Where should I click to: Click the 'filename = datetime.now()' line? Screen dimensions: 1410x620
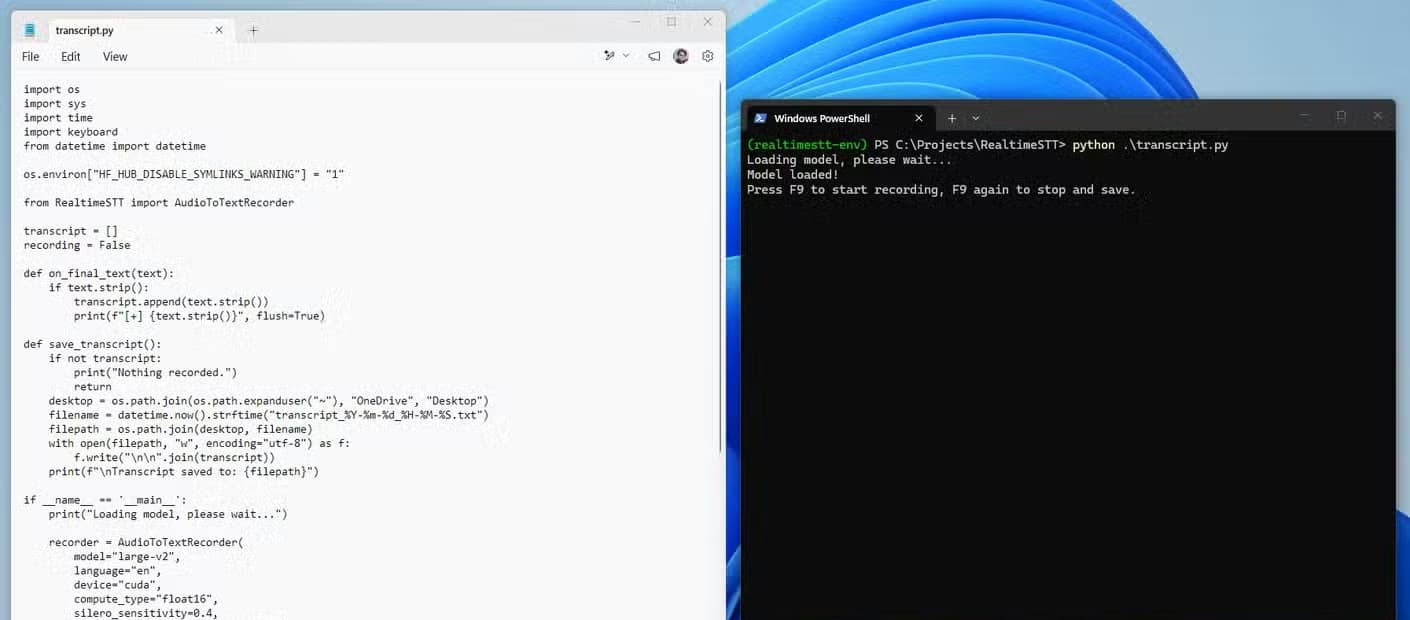click(268, 414)
